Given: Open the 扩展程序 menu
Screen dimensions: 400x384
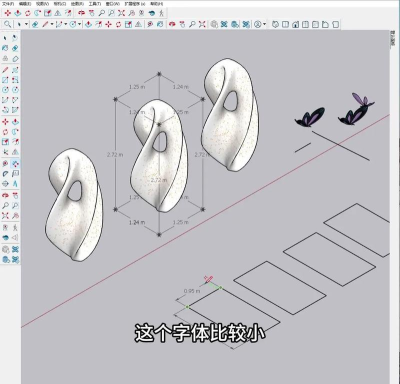Looking at the screenshot, I should pyautogui.click(x=135, y=4).
